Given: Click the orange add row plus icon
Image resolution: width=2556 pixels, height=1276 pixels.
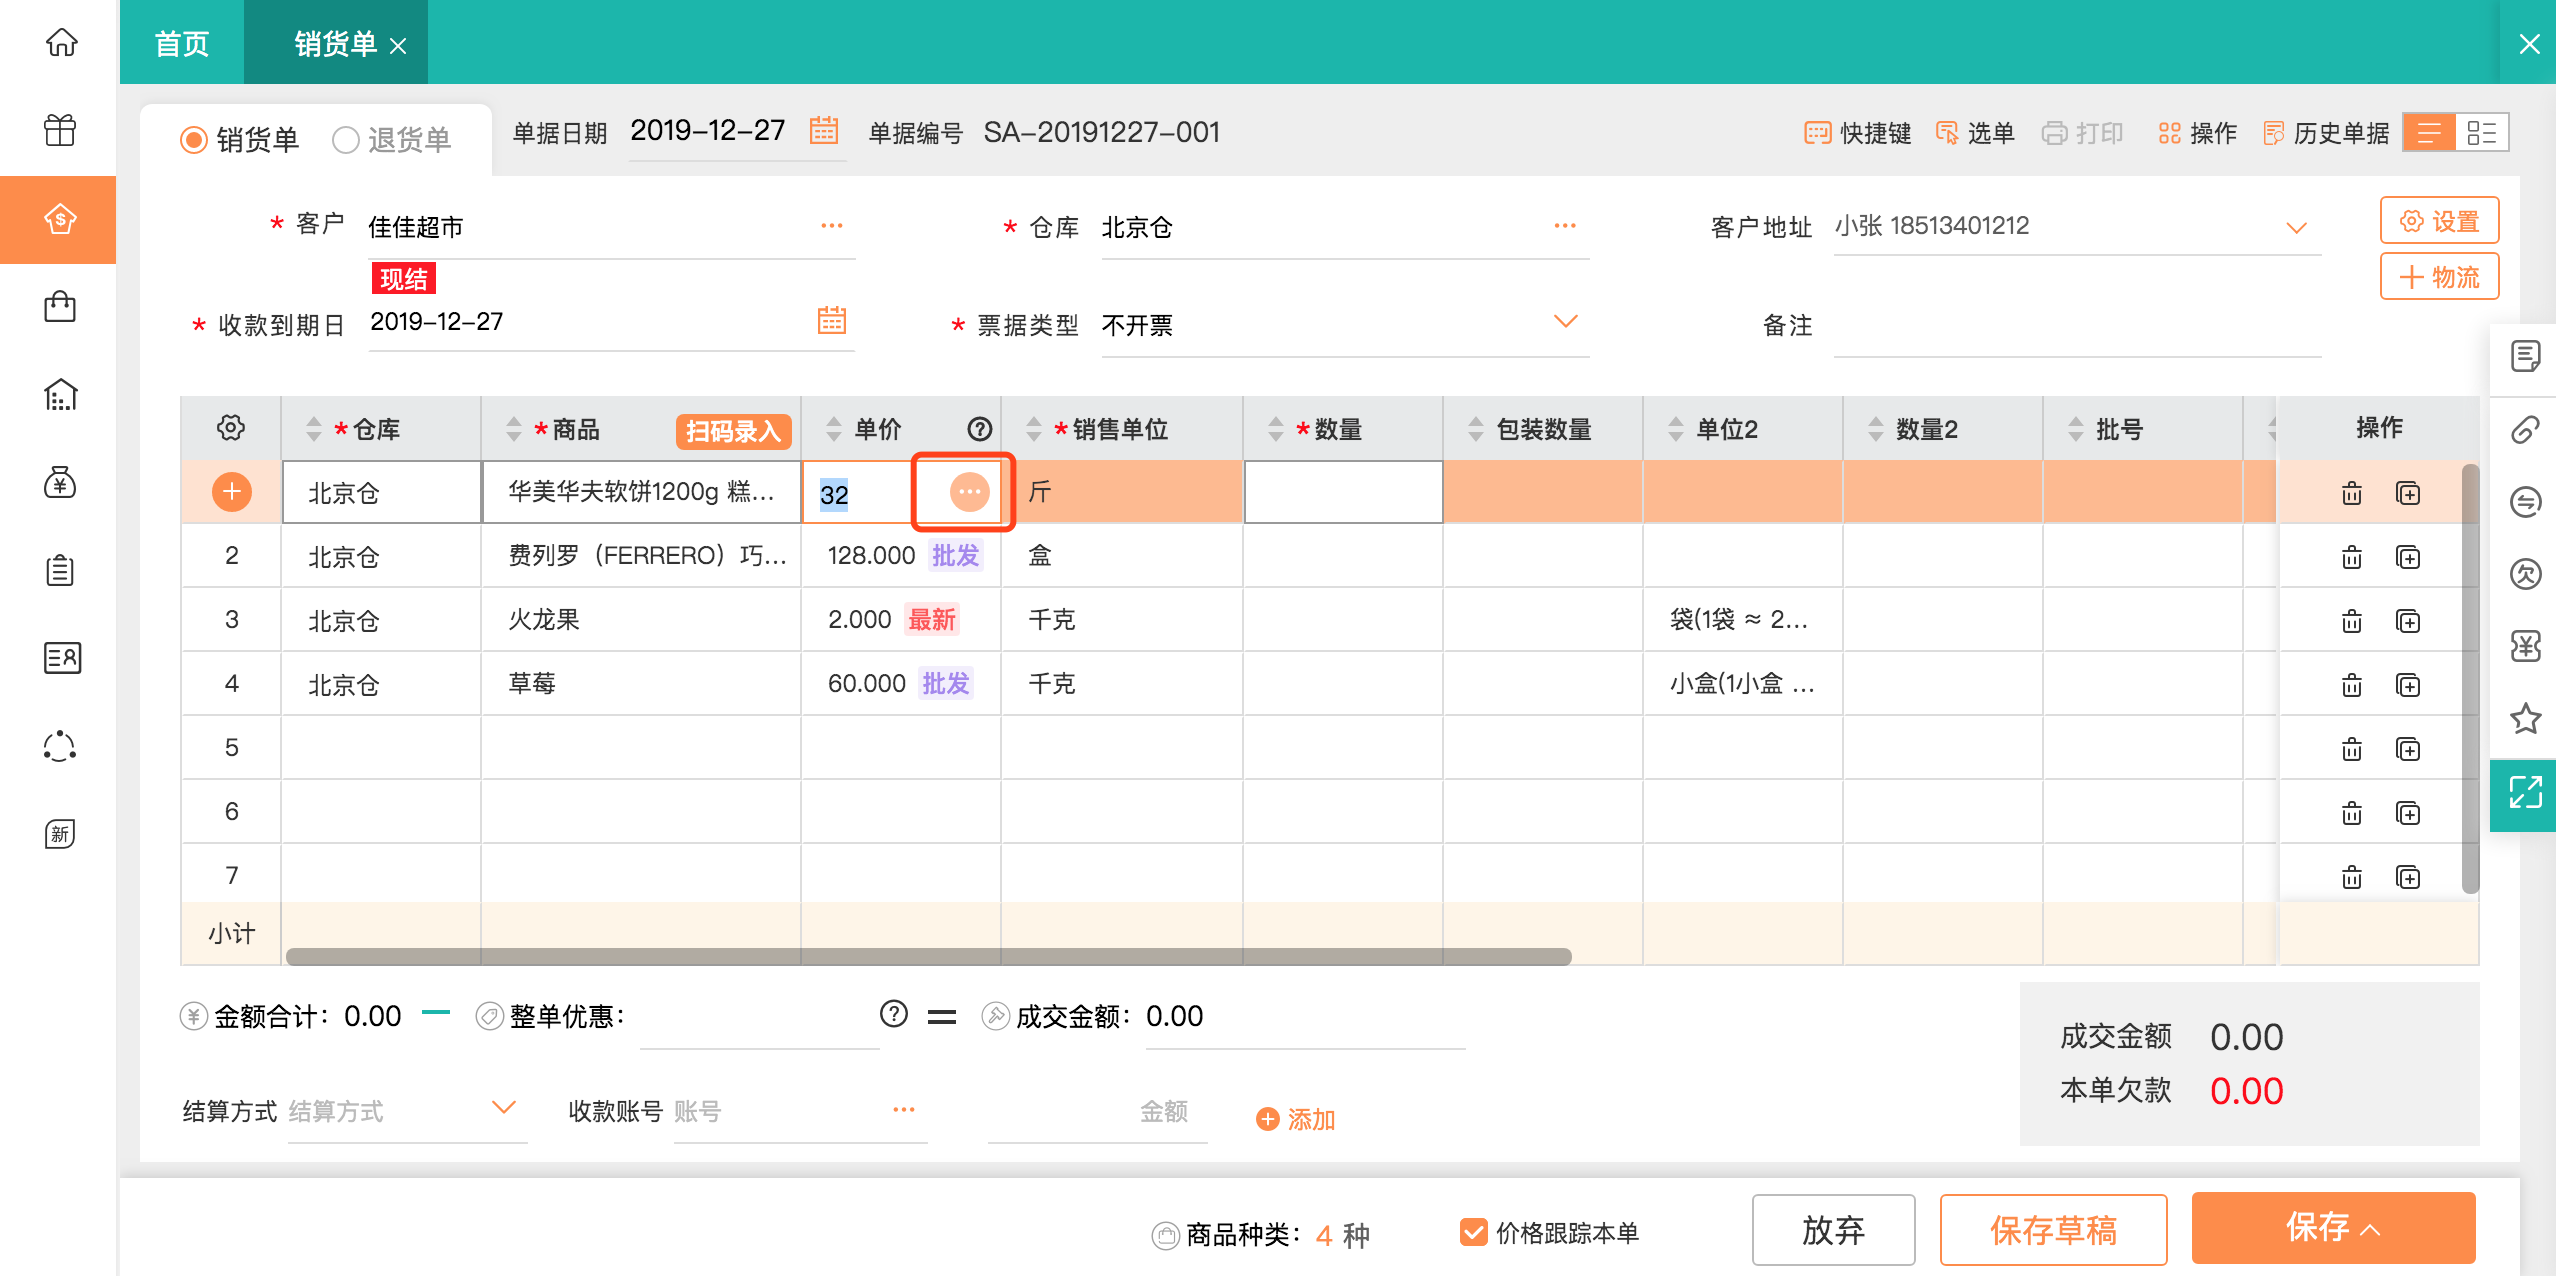Looking at the screenshot, I should point(231,492).
